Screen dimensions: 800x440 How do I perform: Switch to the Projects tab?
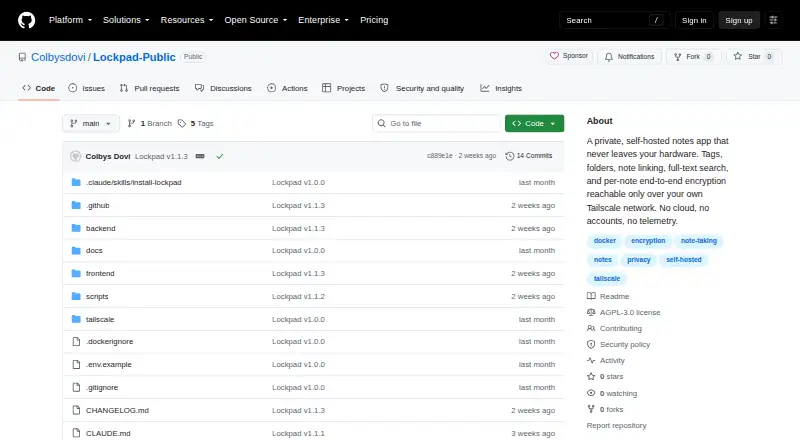(x=344, y=88)
